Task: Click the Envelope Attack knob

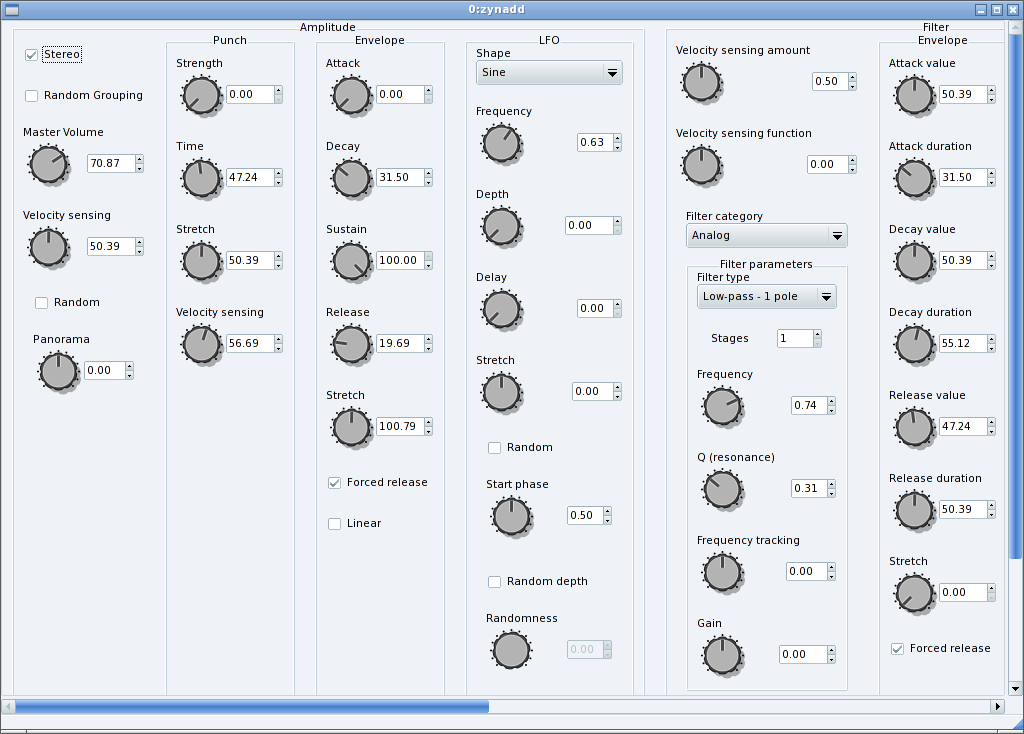Action: pos(351,95)
